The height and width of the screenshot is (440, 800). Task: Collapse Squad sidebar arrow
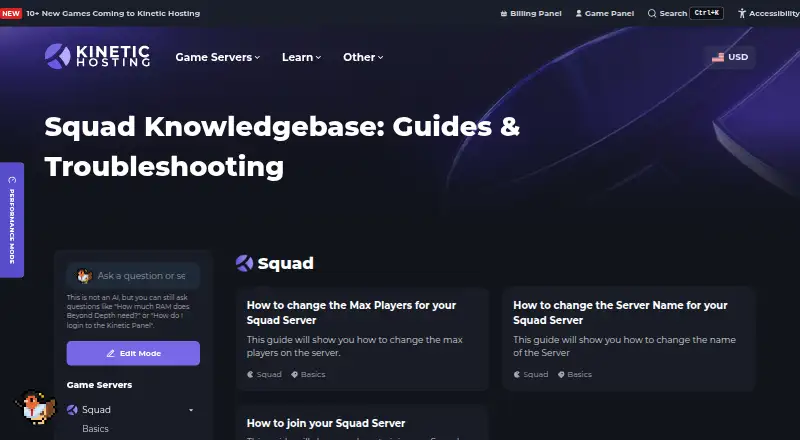[x=191, y=410]
